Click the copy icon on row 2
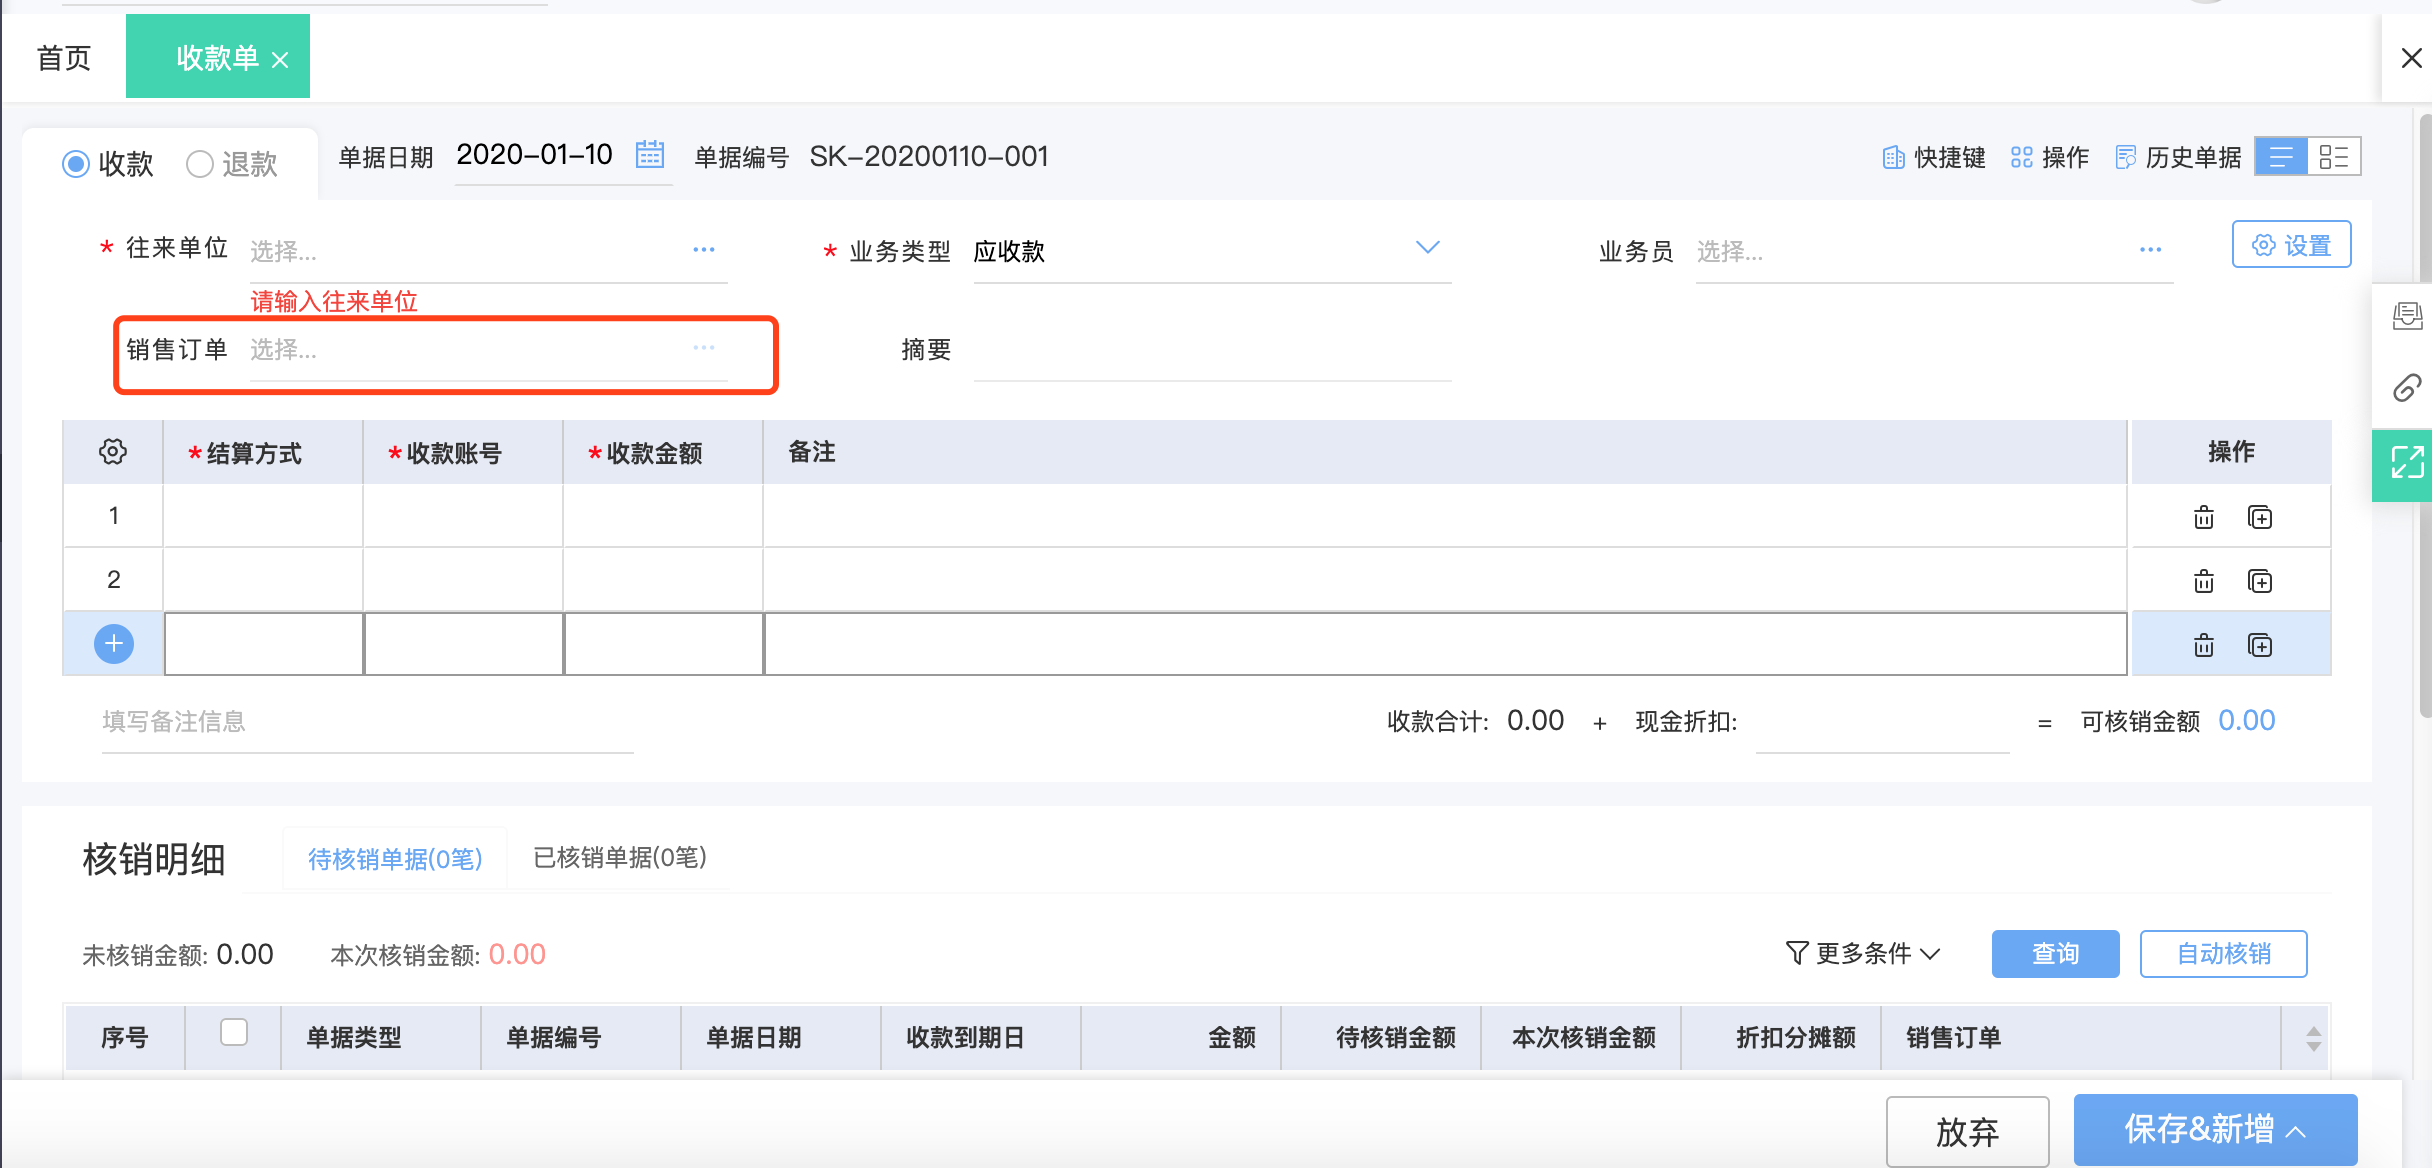The width and height of the screenshot is (2432, 1168). click(2258, 580)
